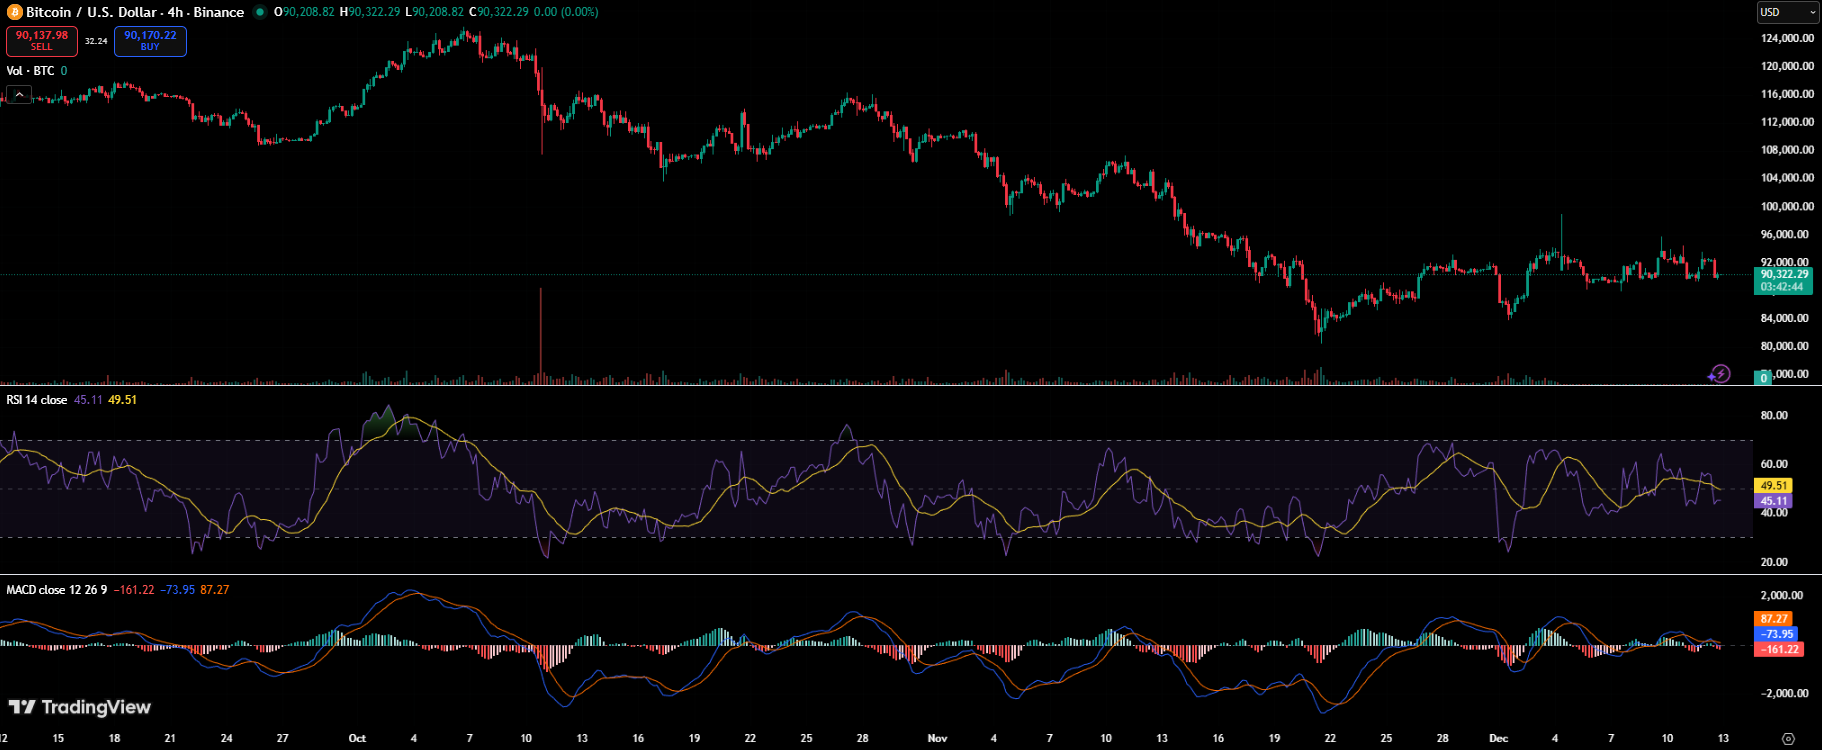Viewport: 1822px width, 750px height.
Task: Select the Vol · BTC indicator legend
Action: [x=31, y=71]
